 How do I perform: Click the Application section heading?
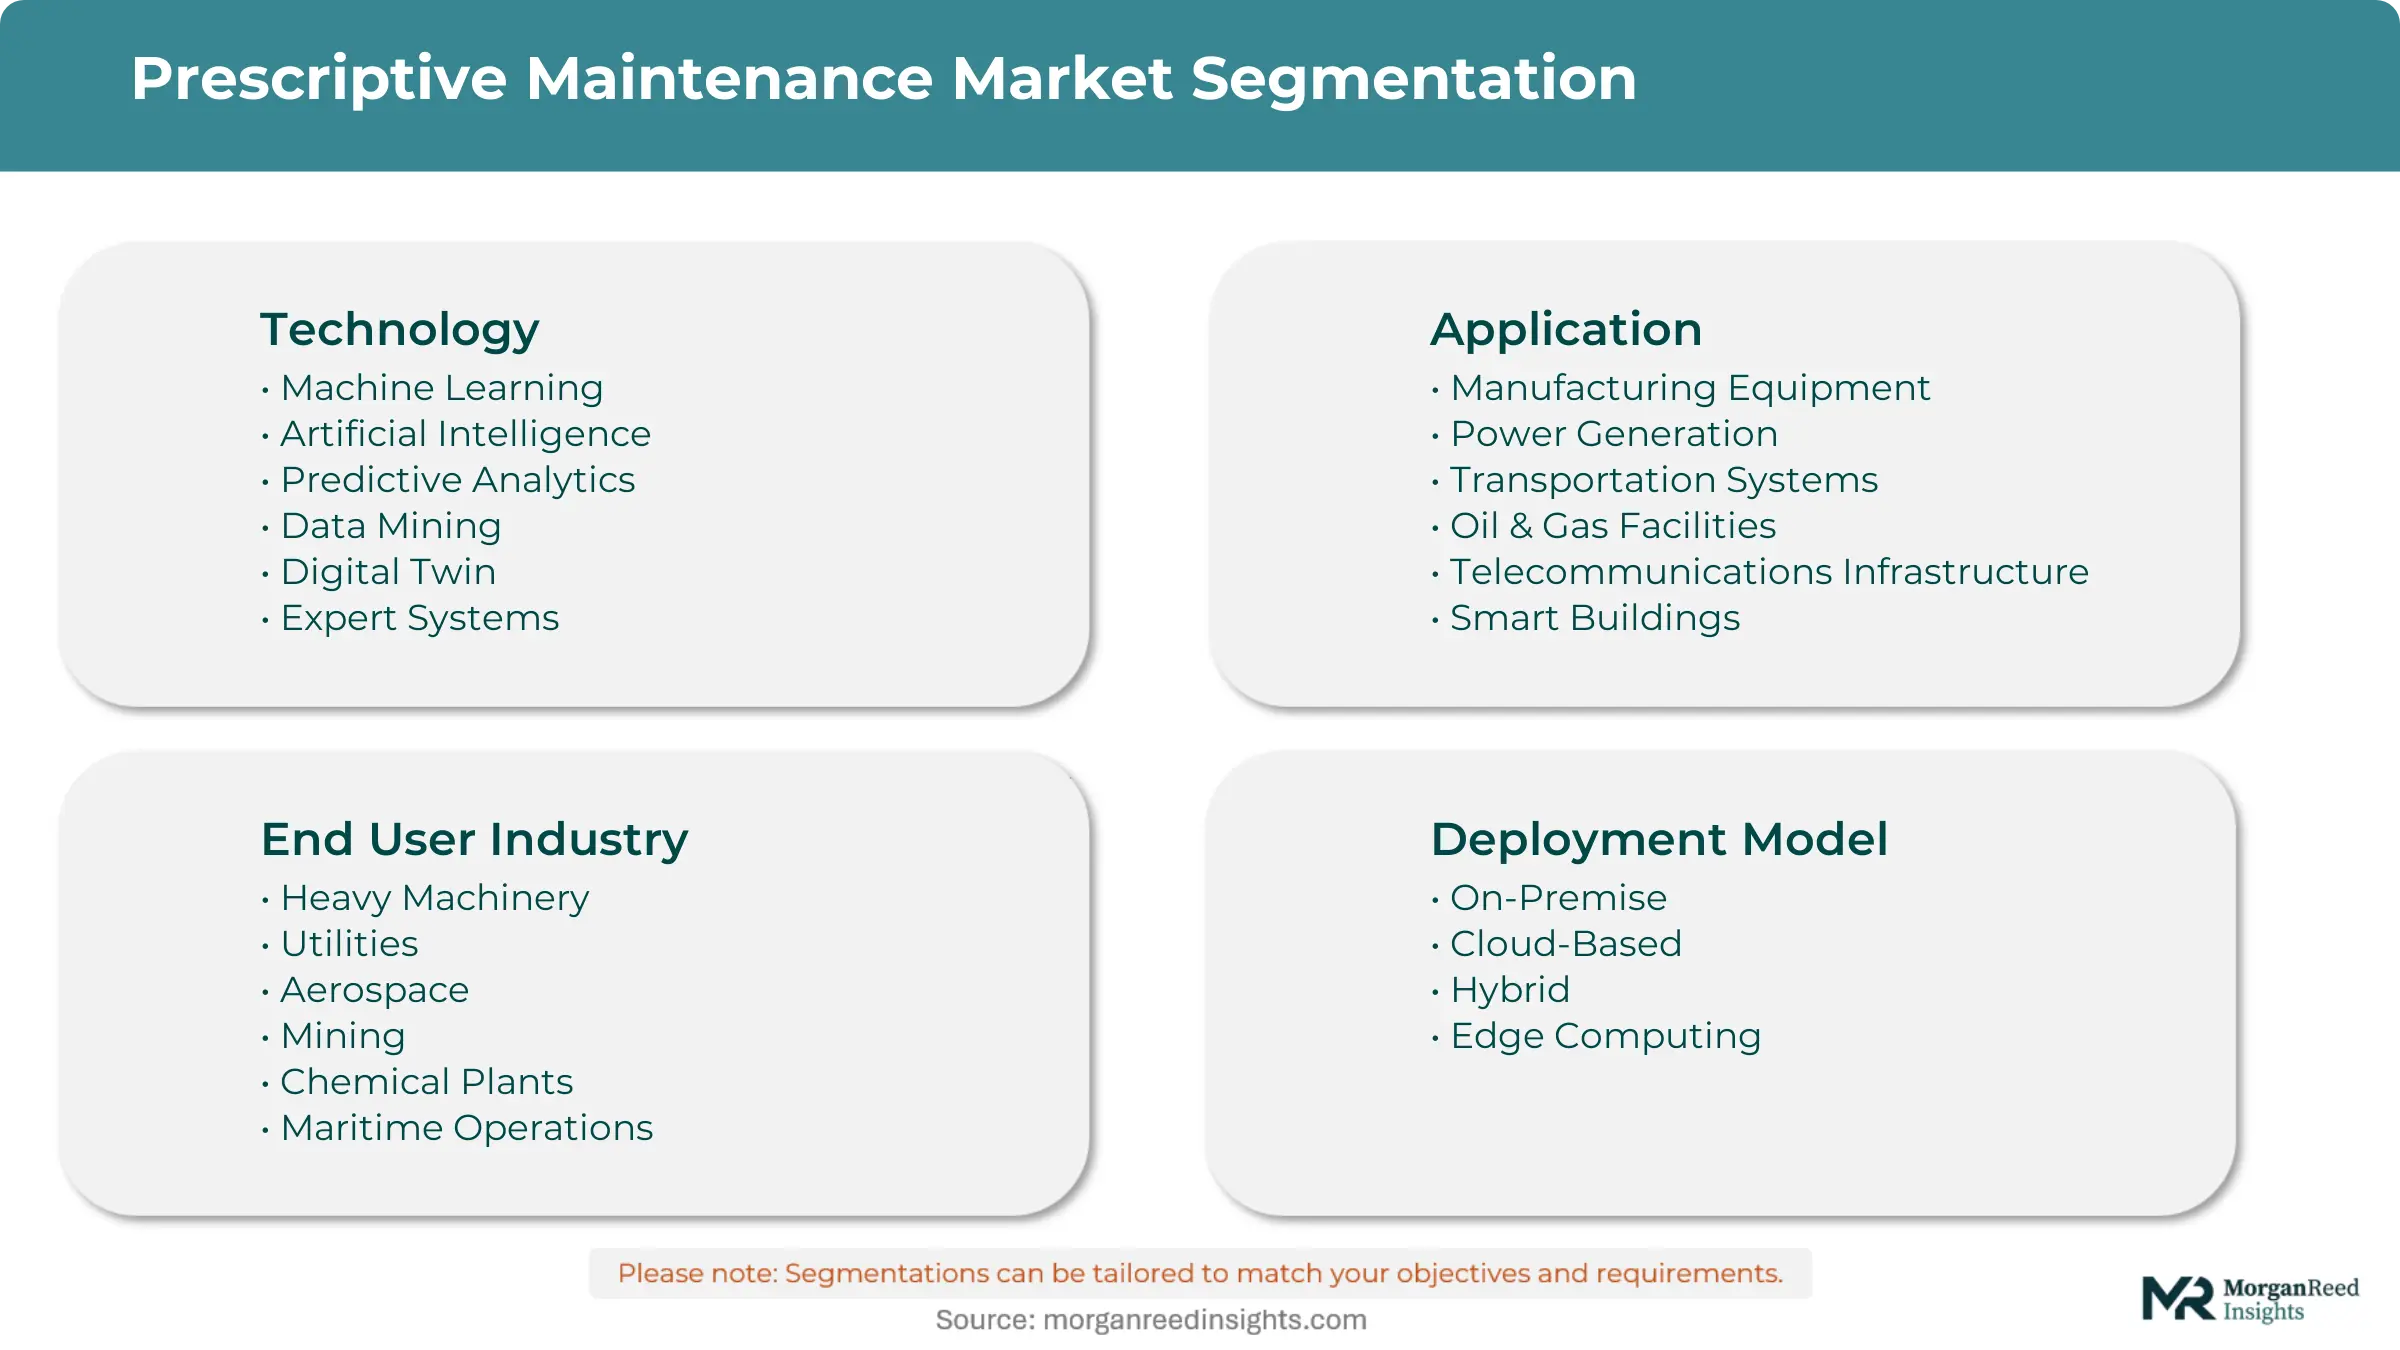coord(1567,328)
